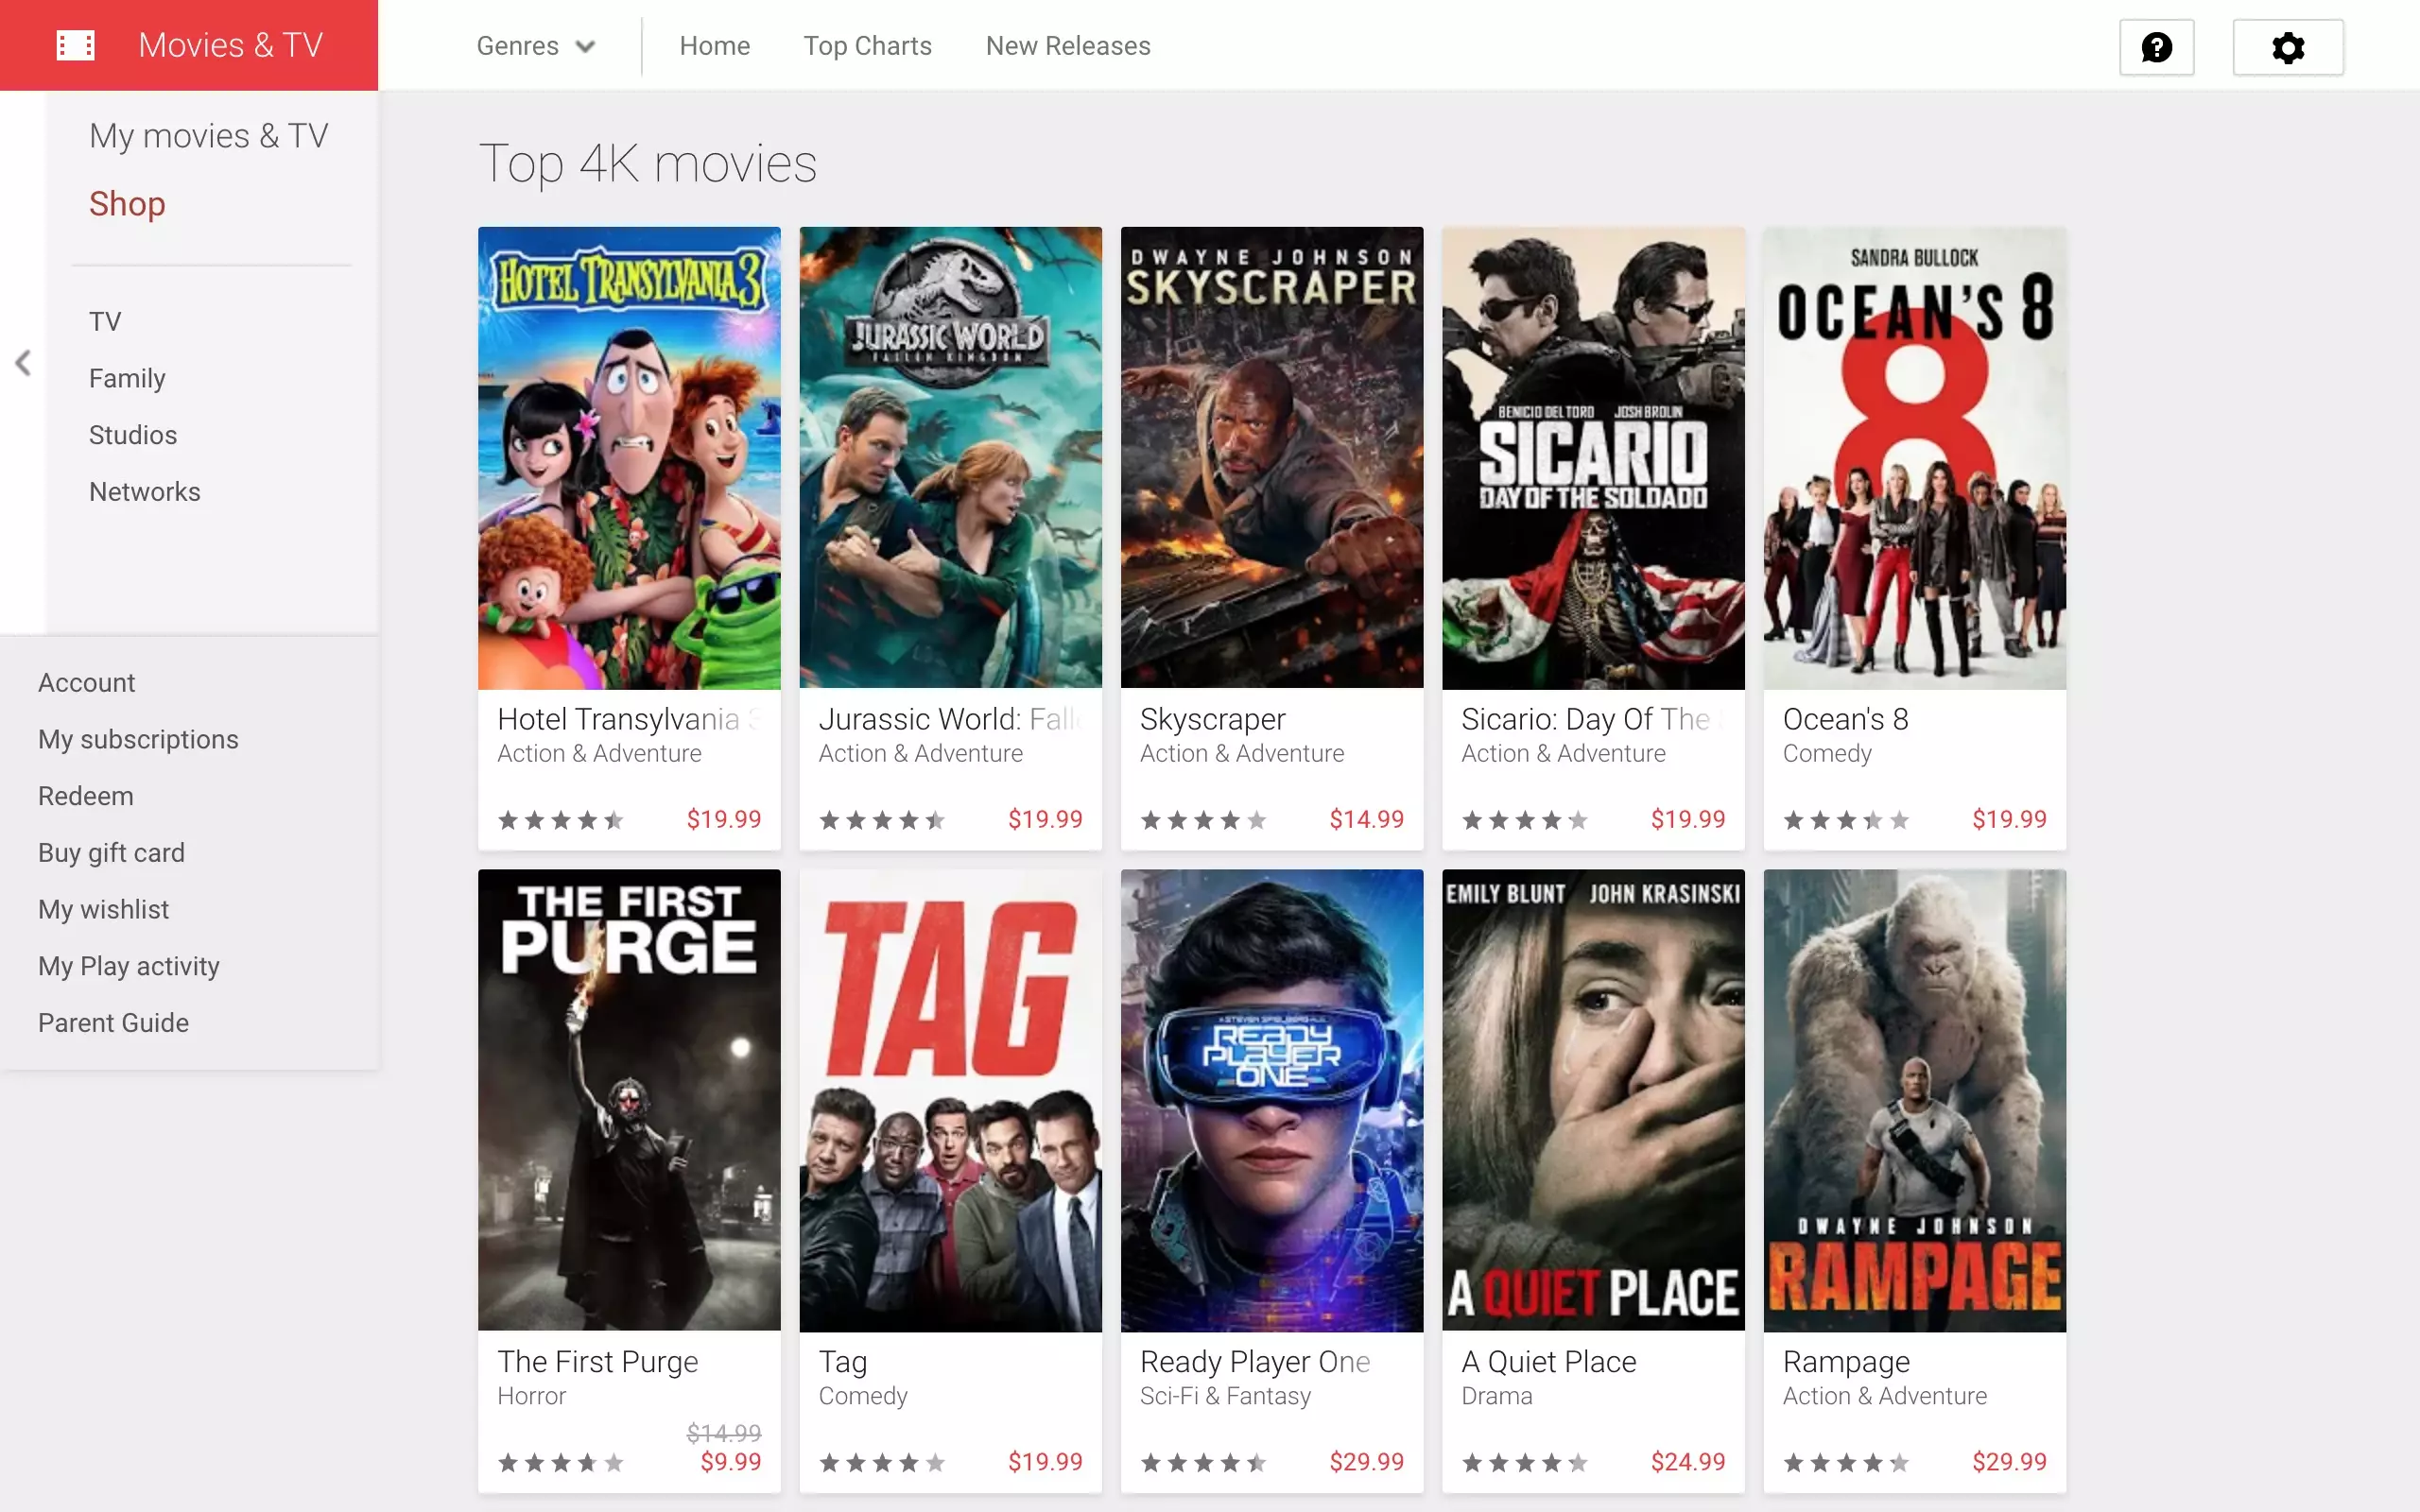Click The First Purge discounted price

pos(728,1460)
